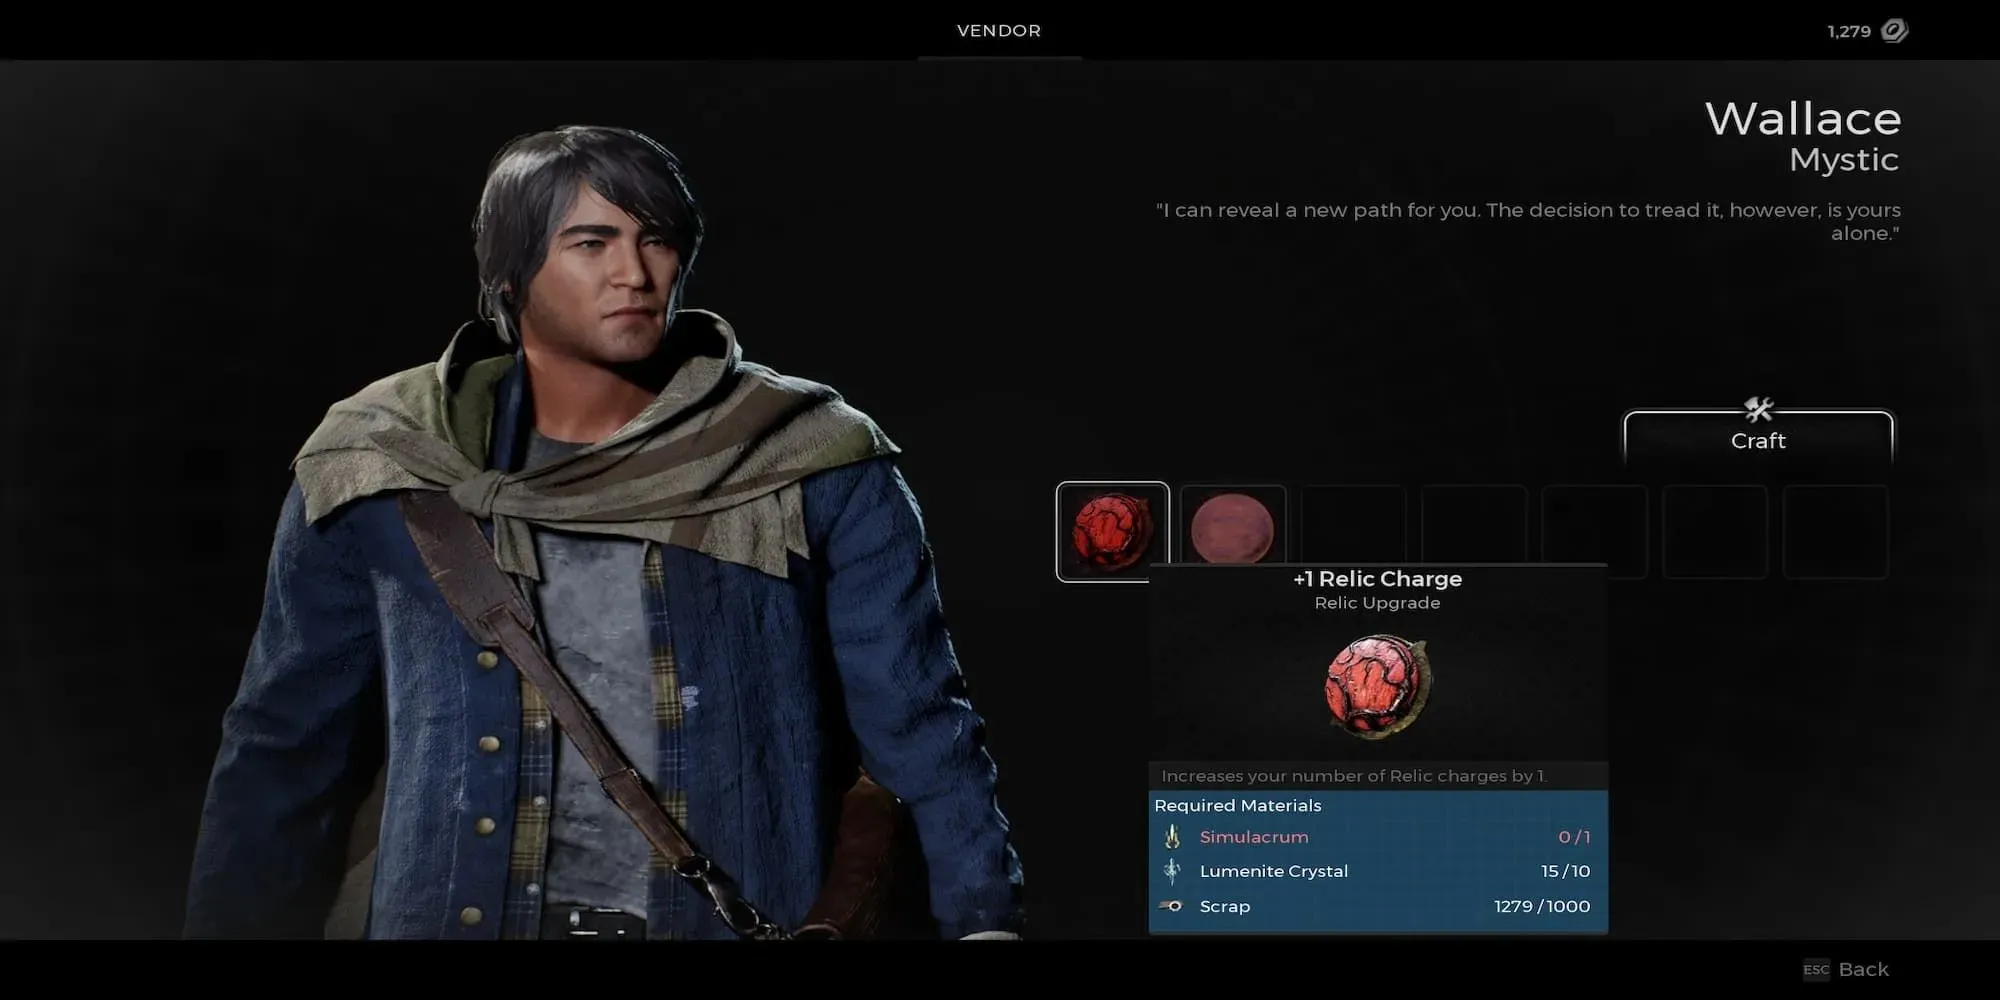This screenshot has width=2000, height=1000.
Task: Select the last empty inventory slot
Action: pos(1836,531)
